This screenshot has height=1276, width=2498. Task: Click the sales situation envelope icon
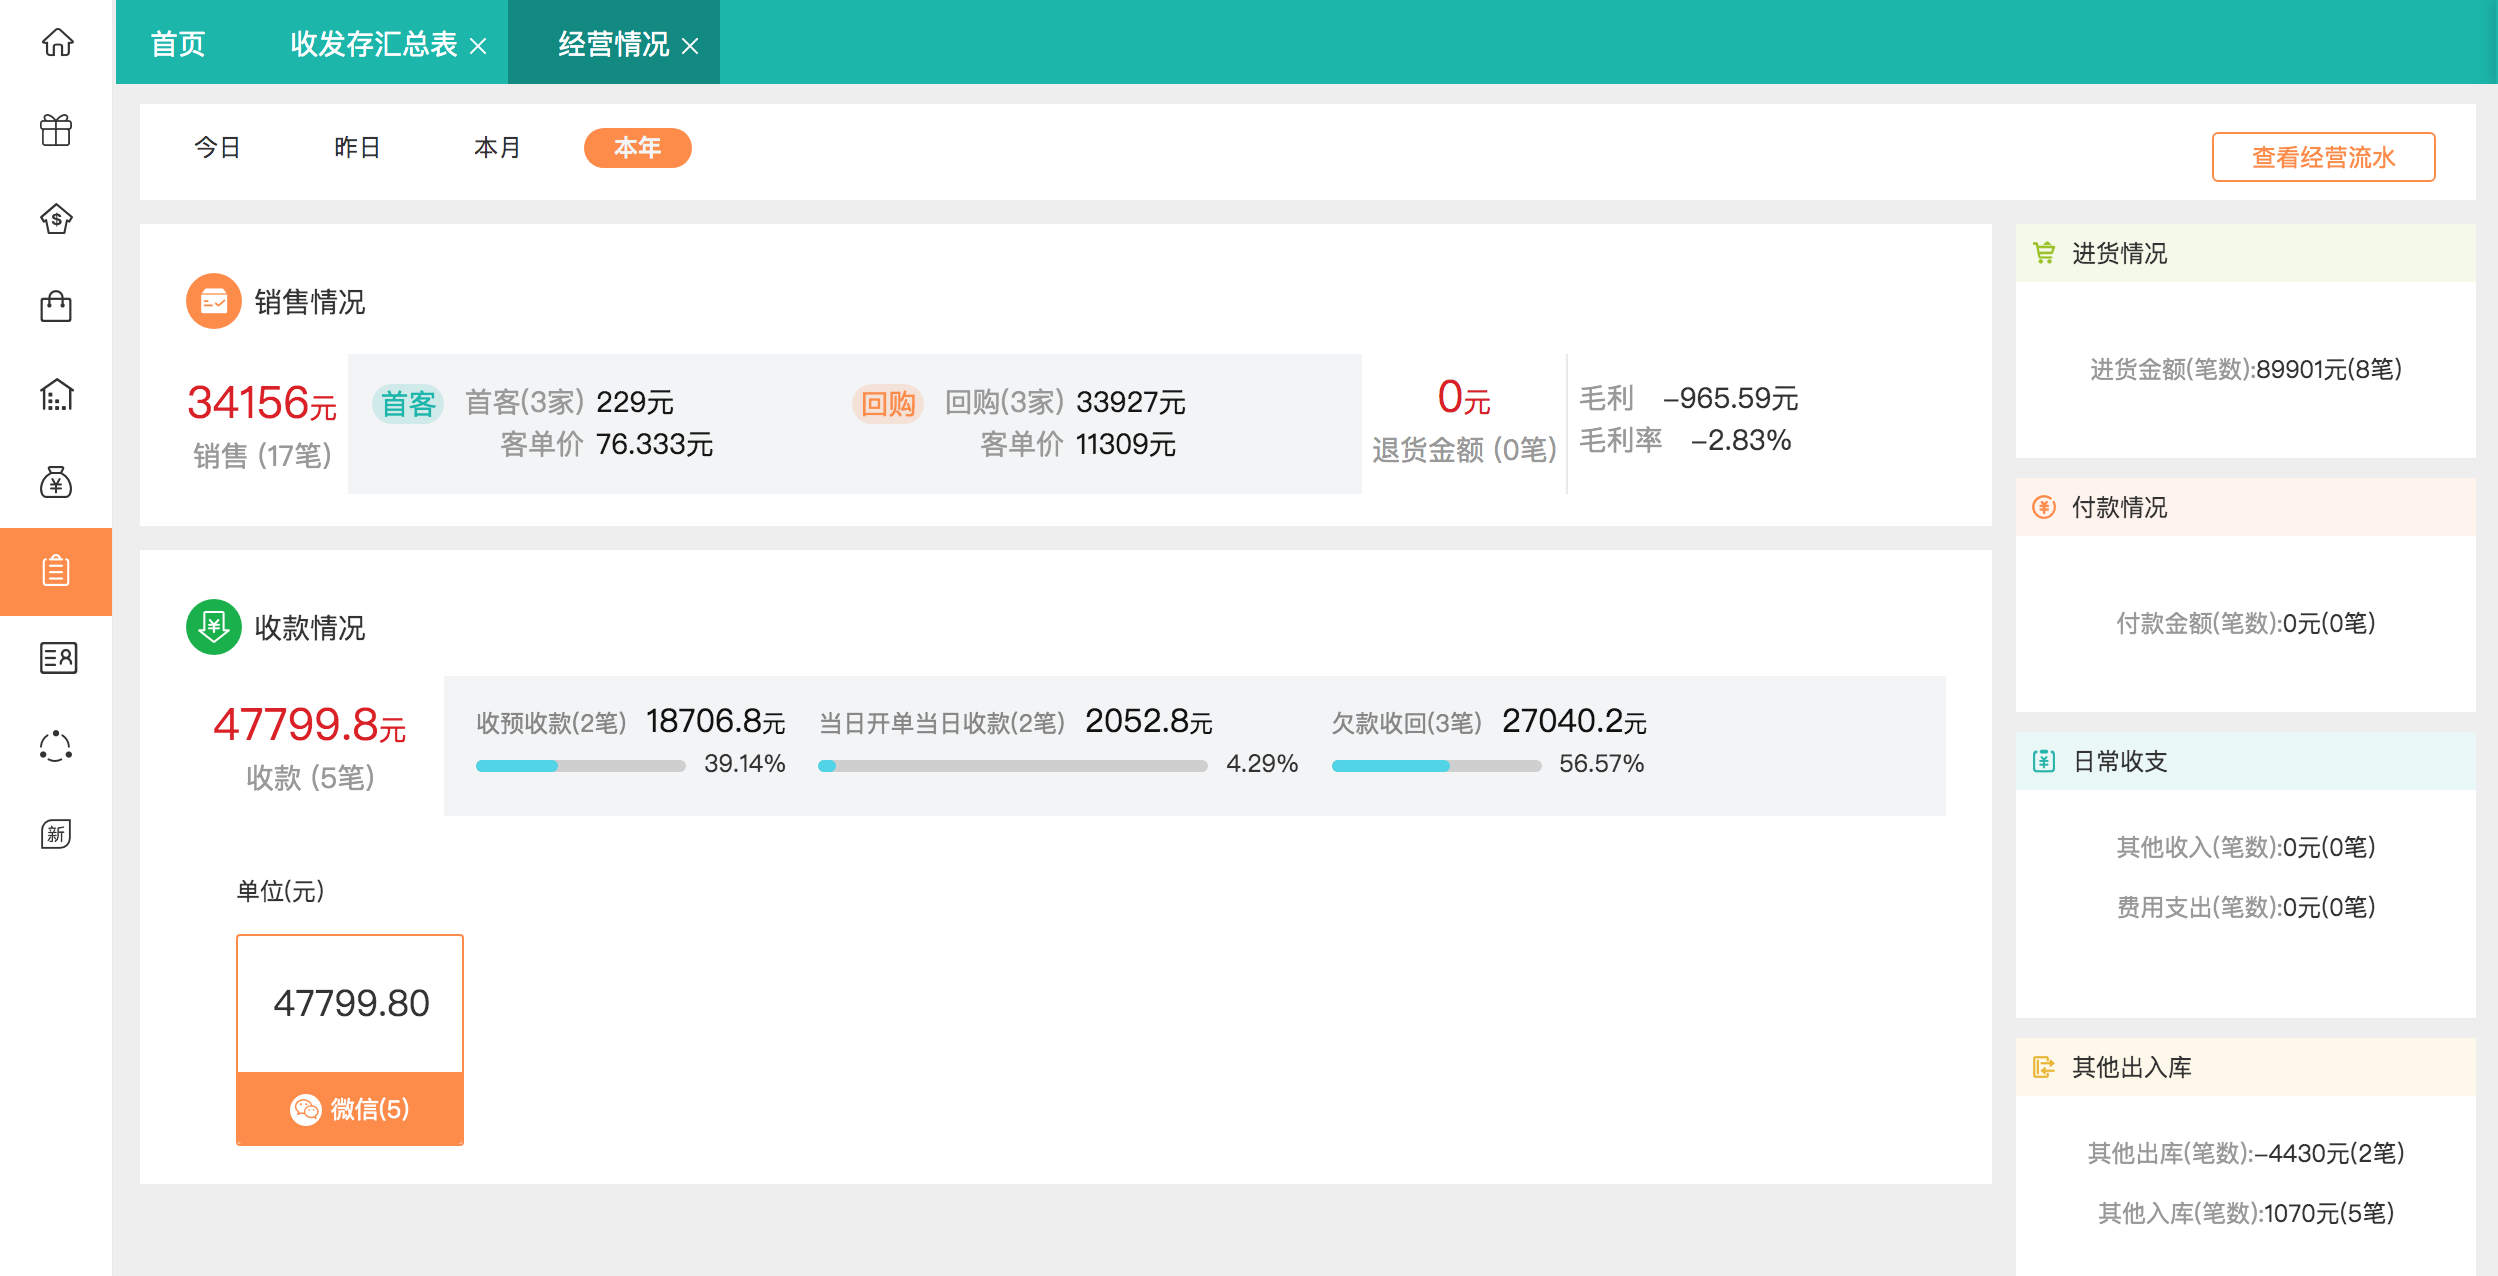click(213, 299)
